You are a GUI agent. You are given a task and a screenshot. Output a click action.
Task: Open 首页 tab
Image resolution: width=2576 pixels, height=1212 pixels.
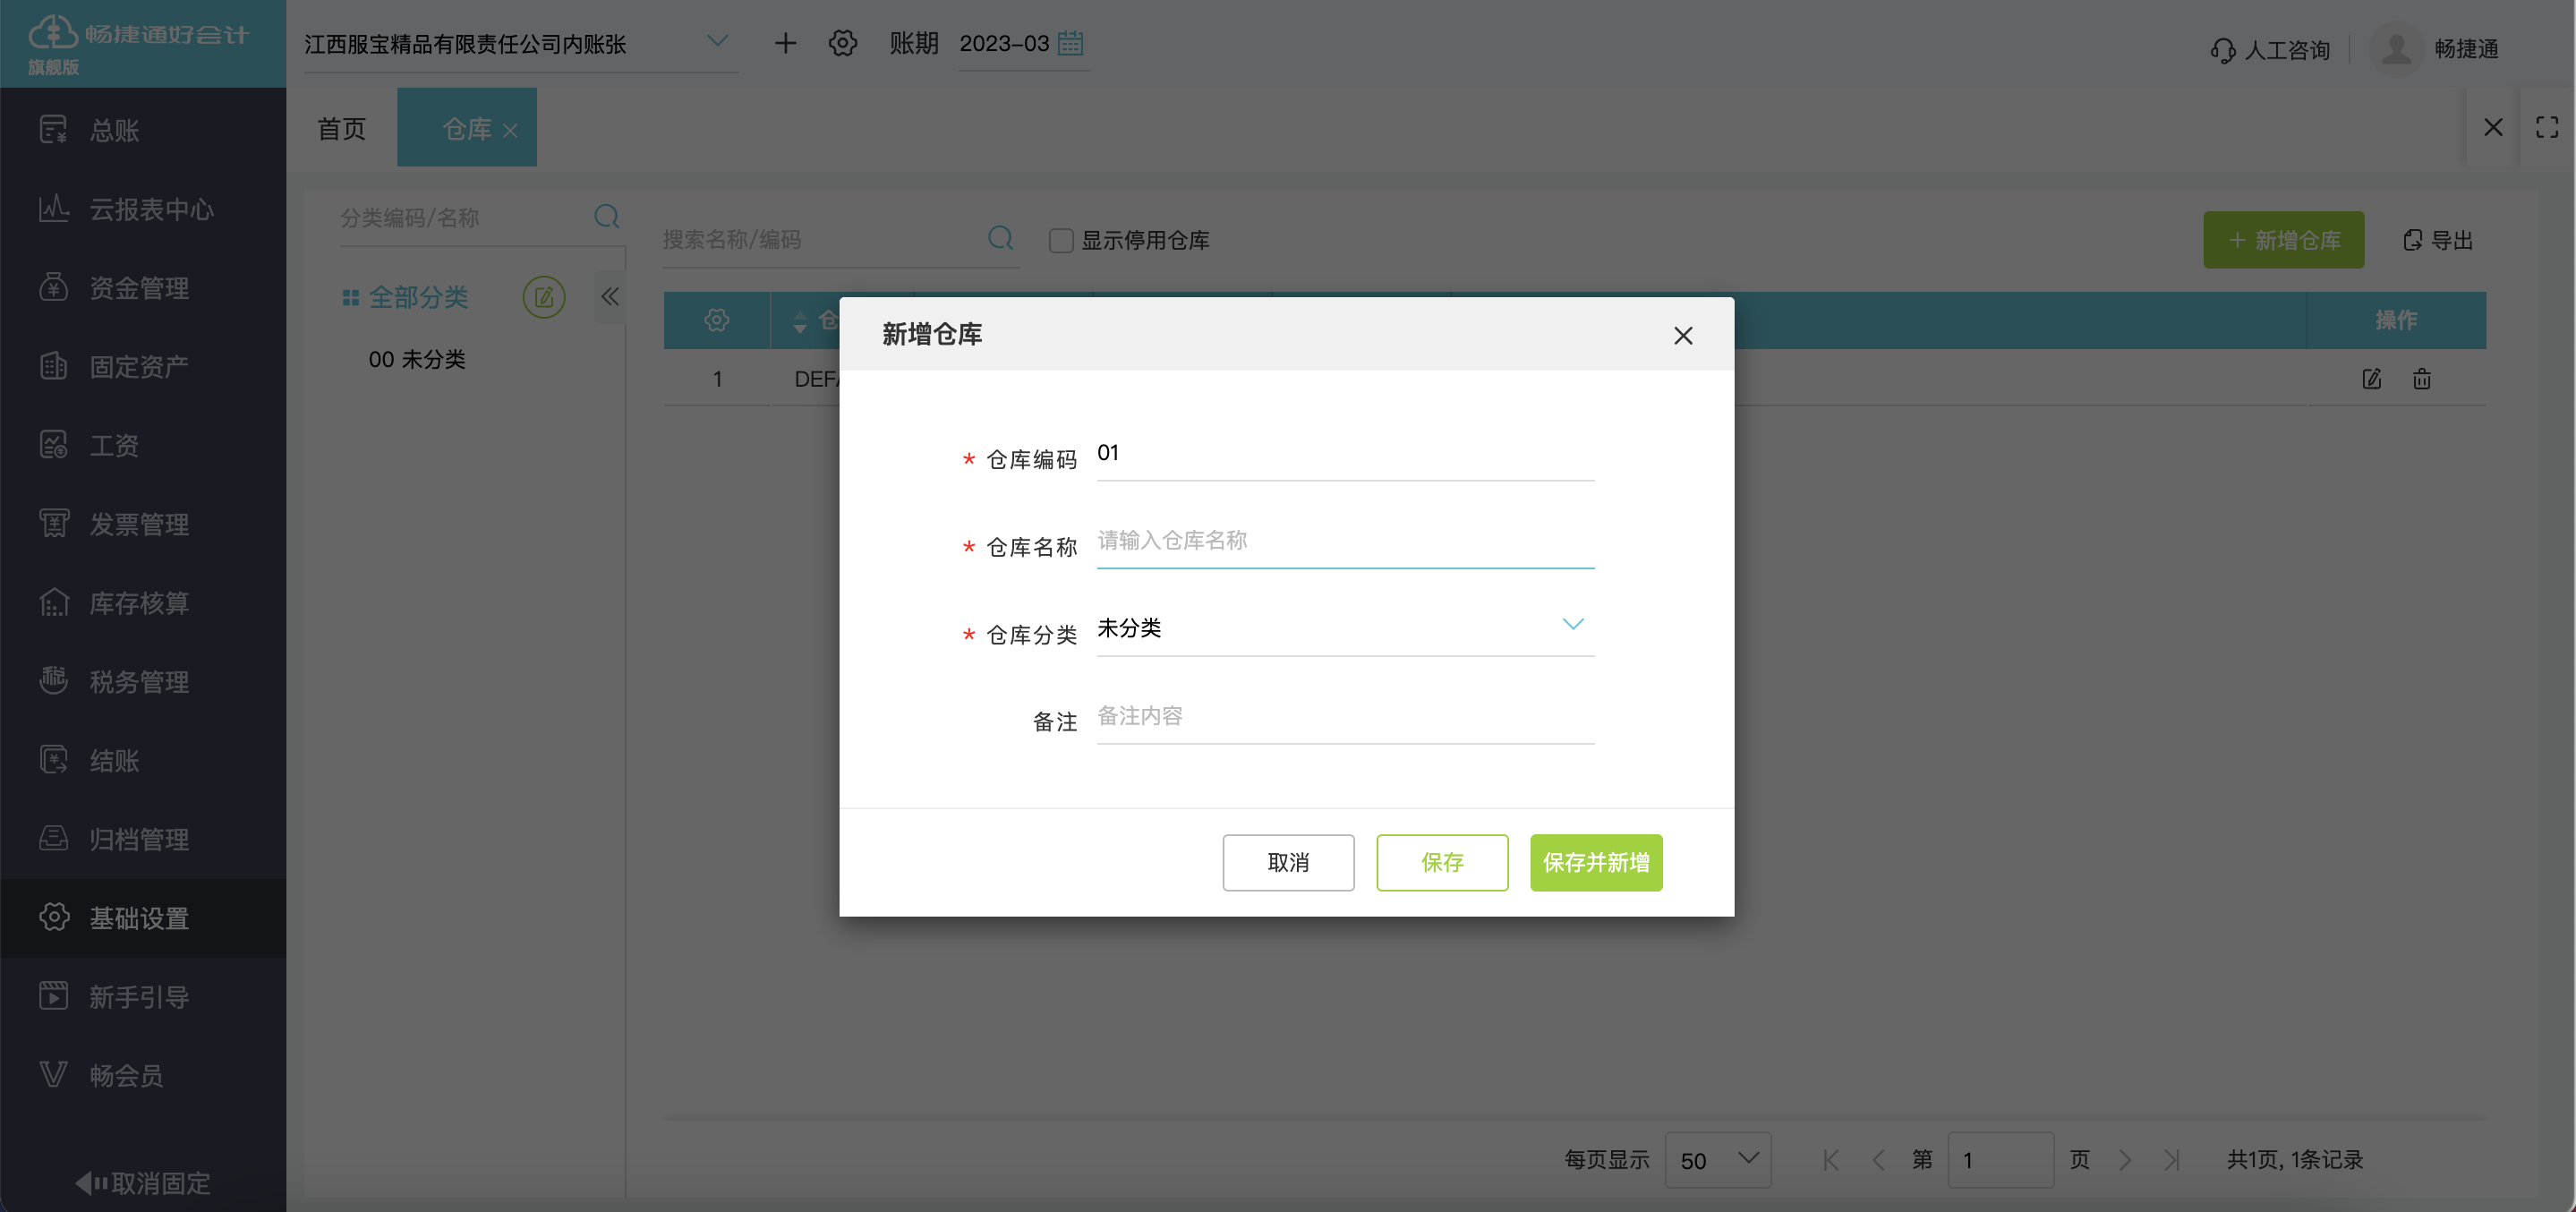pyautogui.click(x=340, y=128)
